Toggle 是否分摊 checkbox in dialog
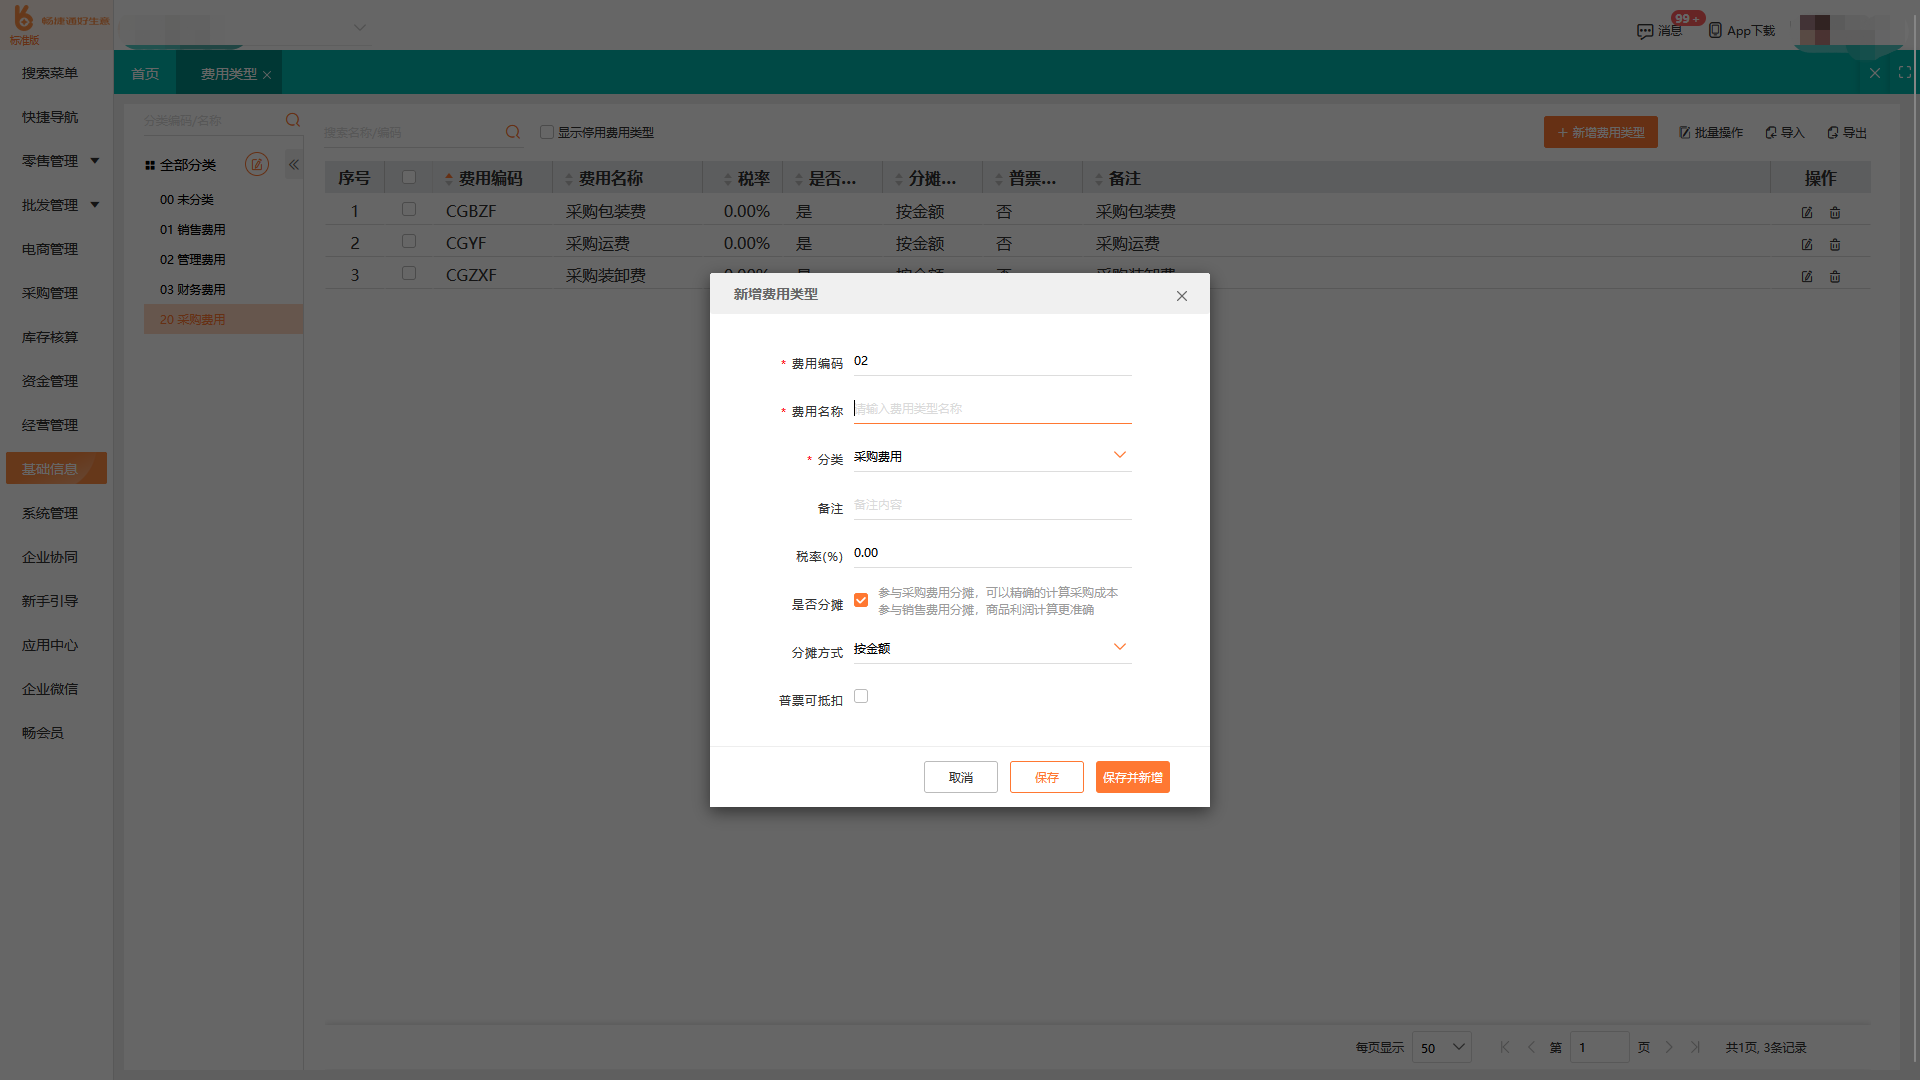The image size is (1920, 1080). [860, 601]
